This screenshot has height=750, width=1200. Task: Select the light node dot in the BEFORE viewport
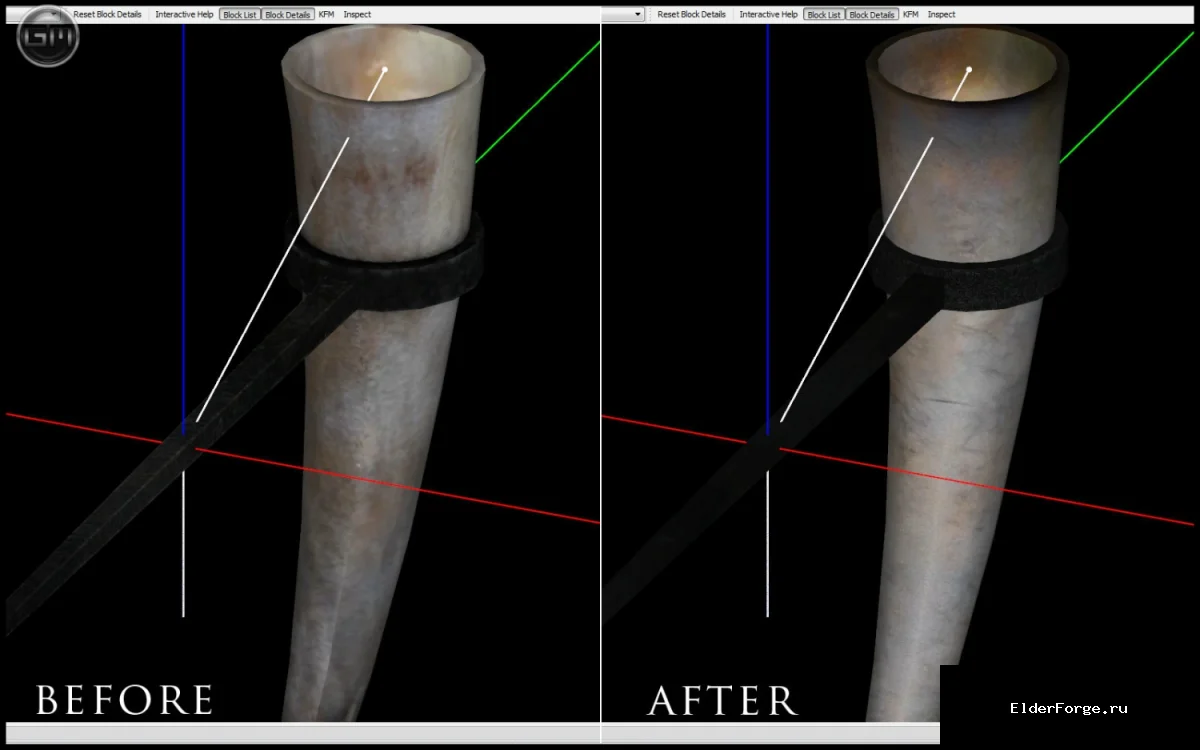click(x=385, y=70)
